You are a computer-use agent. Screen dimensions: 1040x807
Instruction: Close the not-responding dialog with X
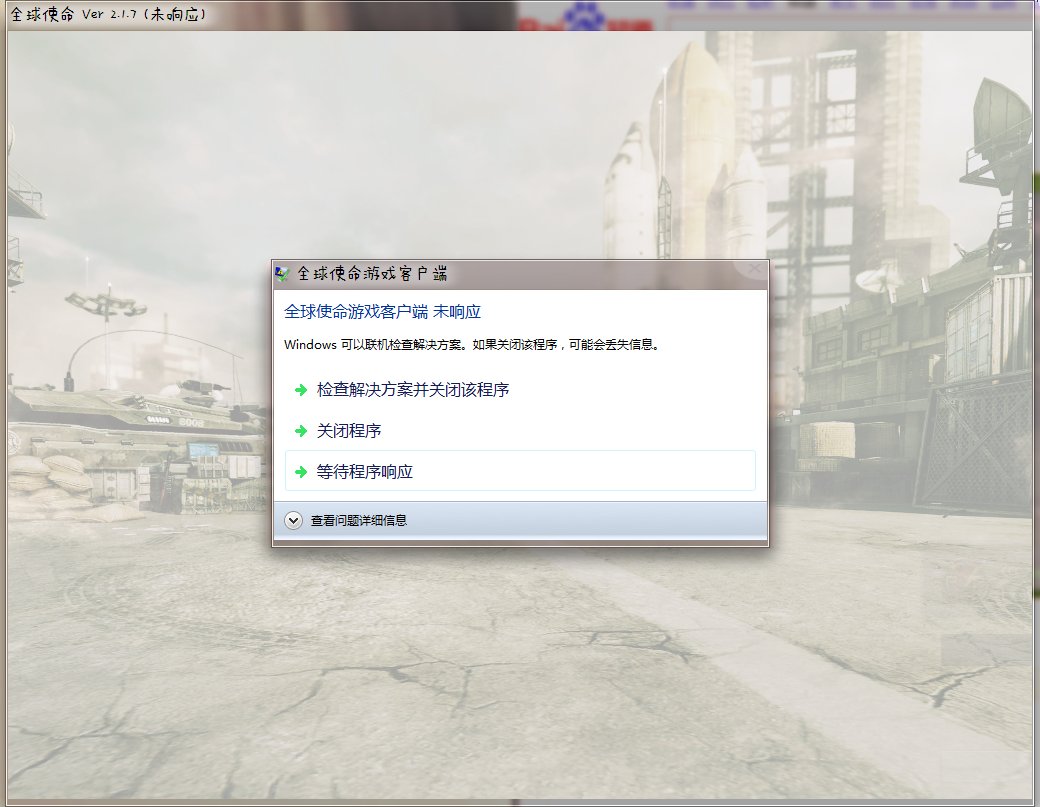coord(751,268)
